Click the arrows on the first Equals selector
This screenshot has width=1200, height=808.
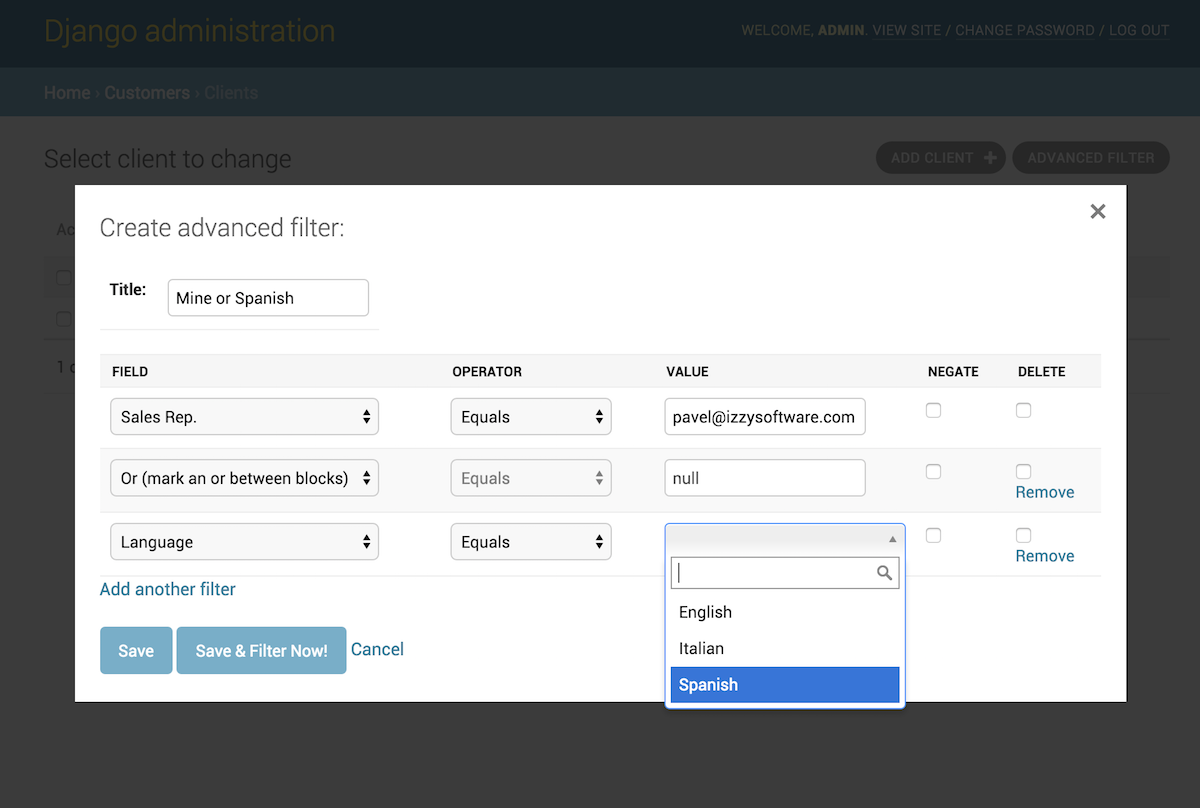(x=600, y=416)
